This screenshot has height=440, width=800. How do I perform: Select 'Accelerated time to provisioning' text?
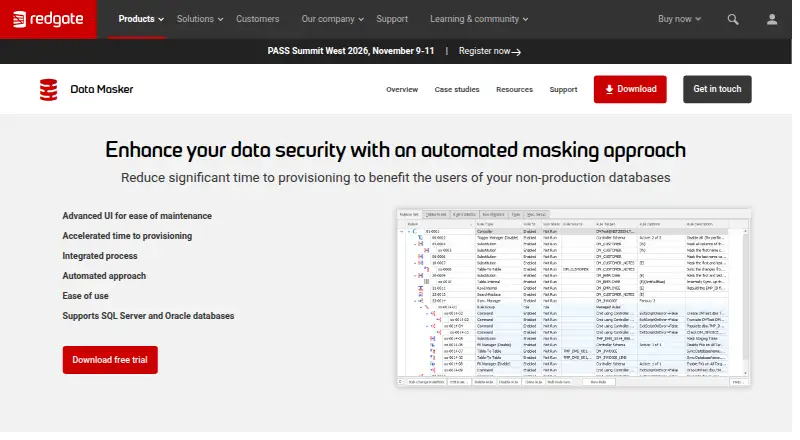(127, 236)
